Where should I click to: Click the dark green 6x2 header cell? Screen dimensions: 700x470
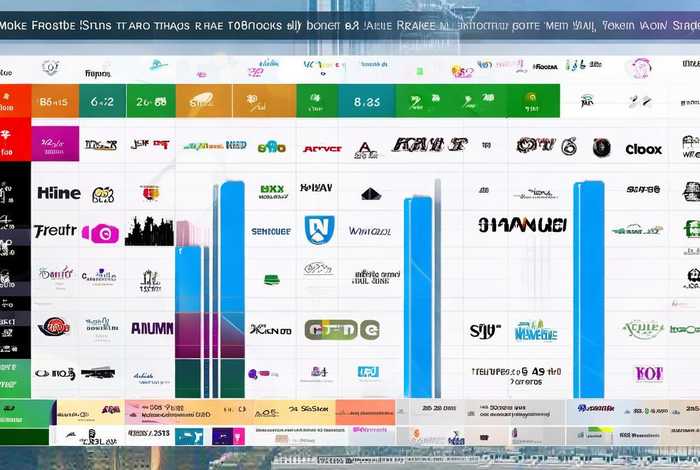102,101
